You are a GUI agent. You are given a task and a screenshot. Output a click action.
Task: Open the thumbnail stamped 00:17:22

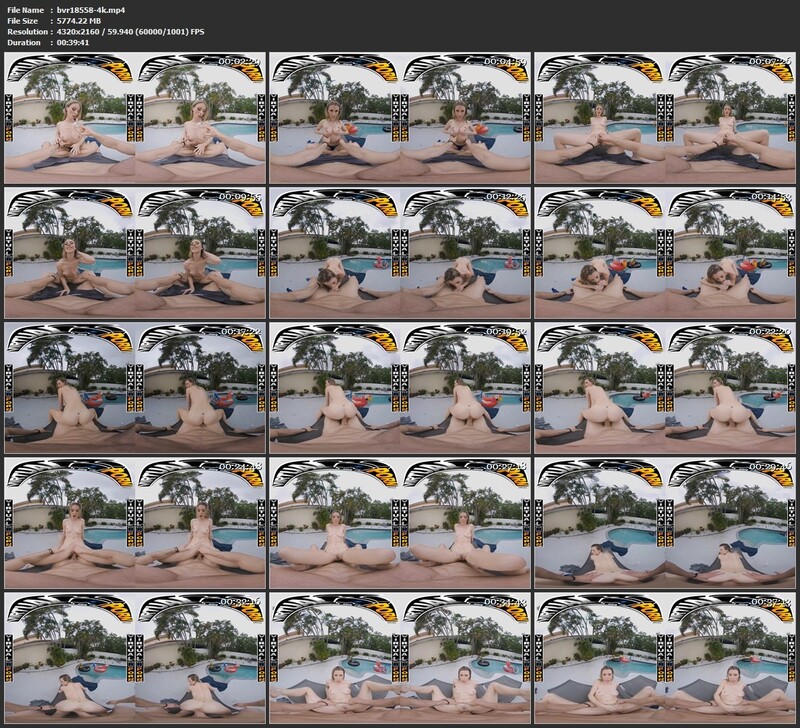click(x=136, y=385)
